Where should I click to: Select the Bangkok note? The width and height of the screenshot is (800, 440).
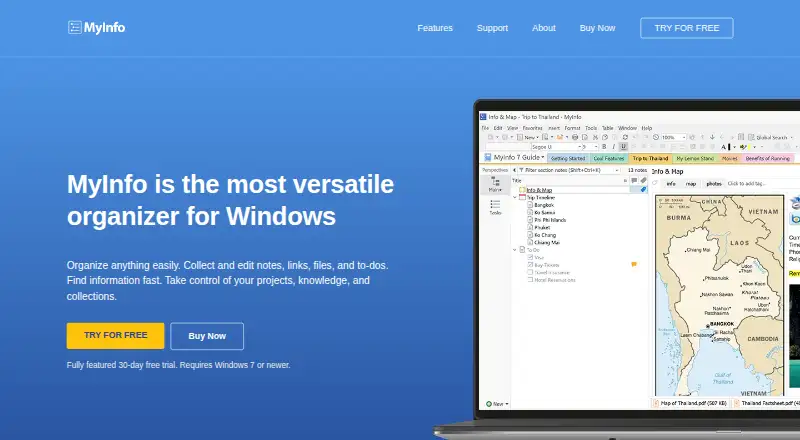point(544,205)
